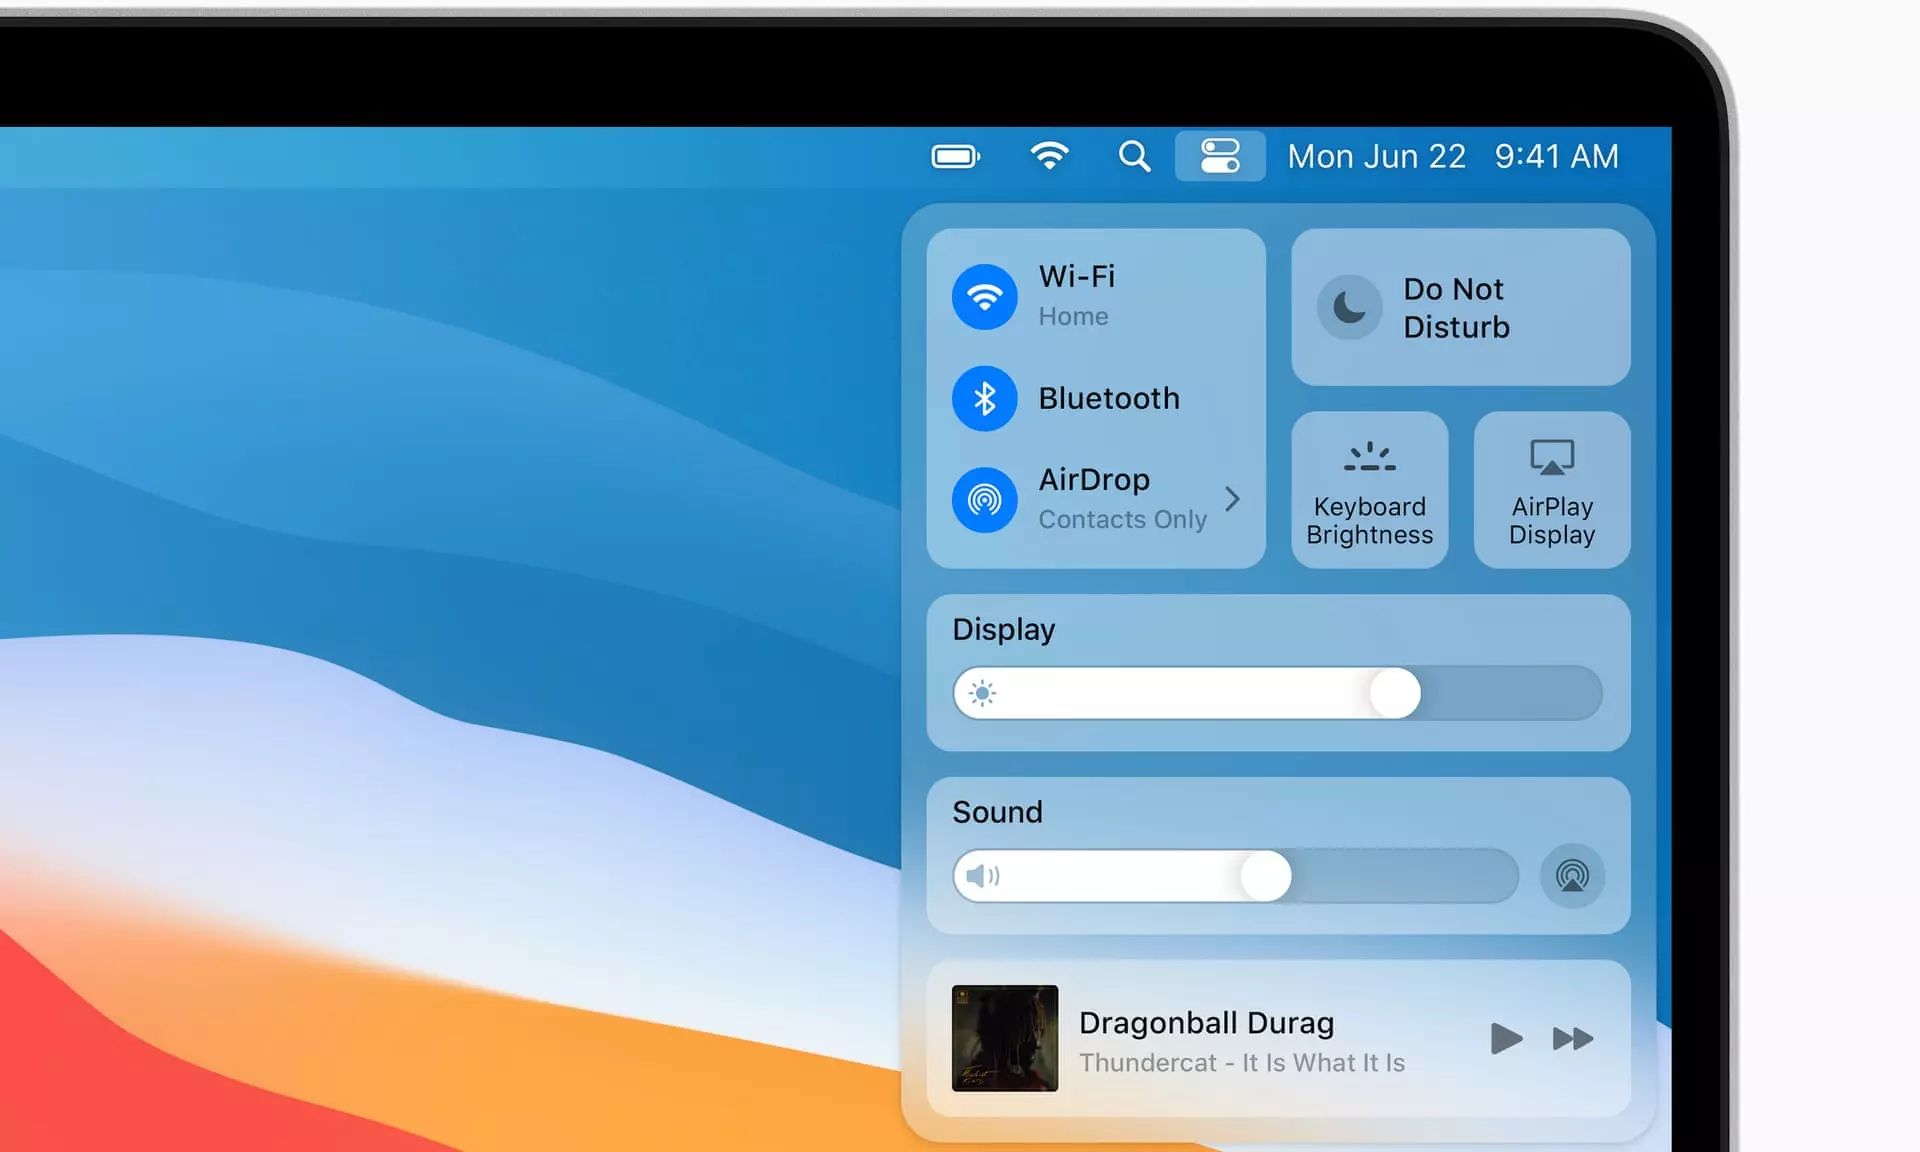Click the Dragonball Durag album thumbnail

point(1004,1038)
